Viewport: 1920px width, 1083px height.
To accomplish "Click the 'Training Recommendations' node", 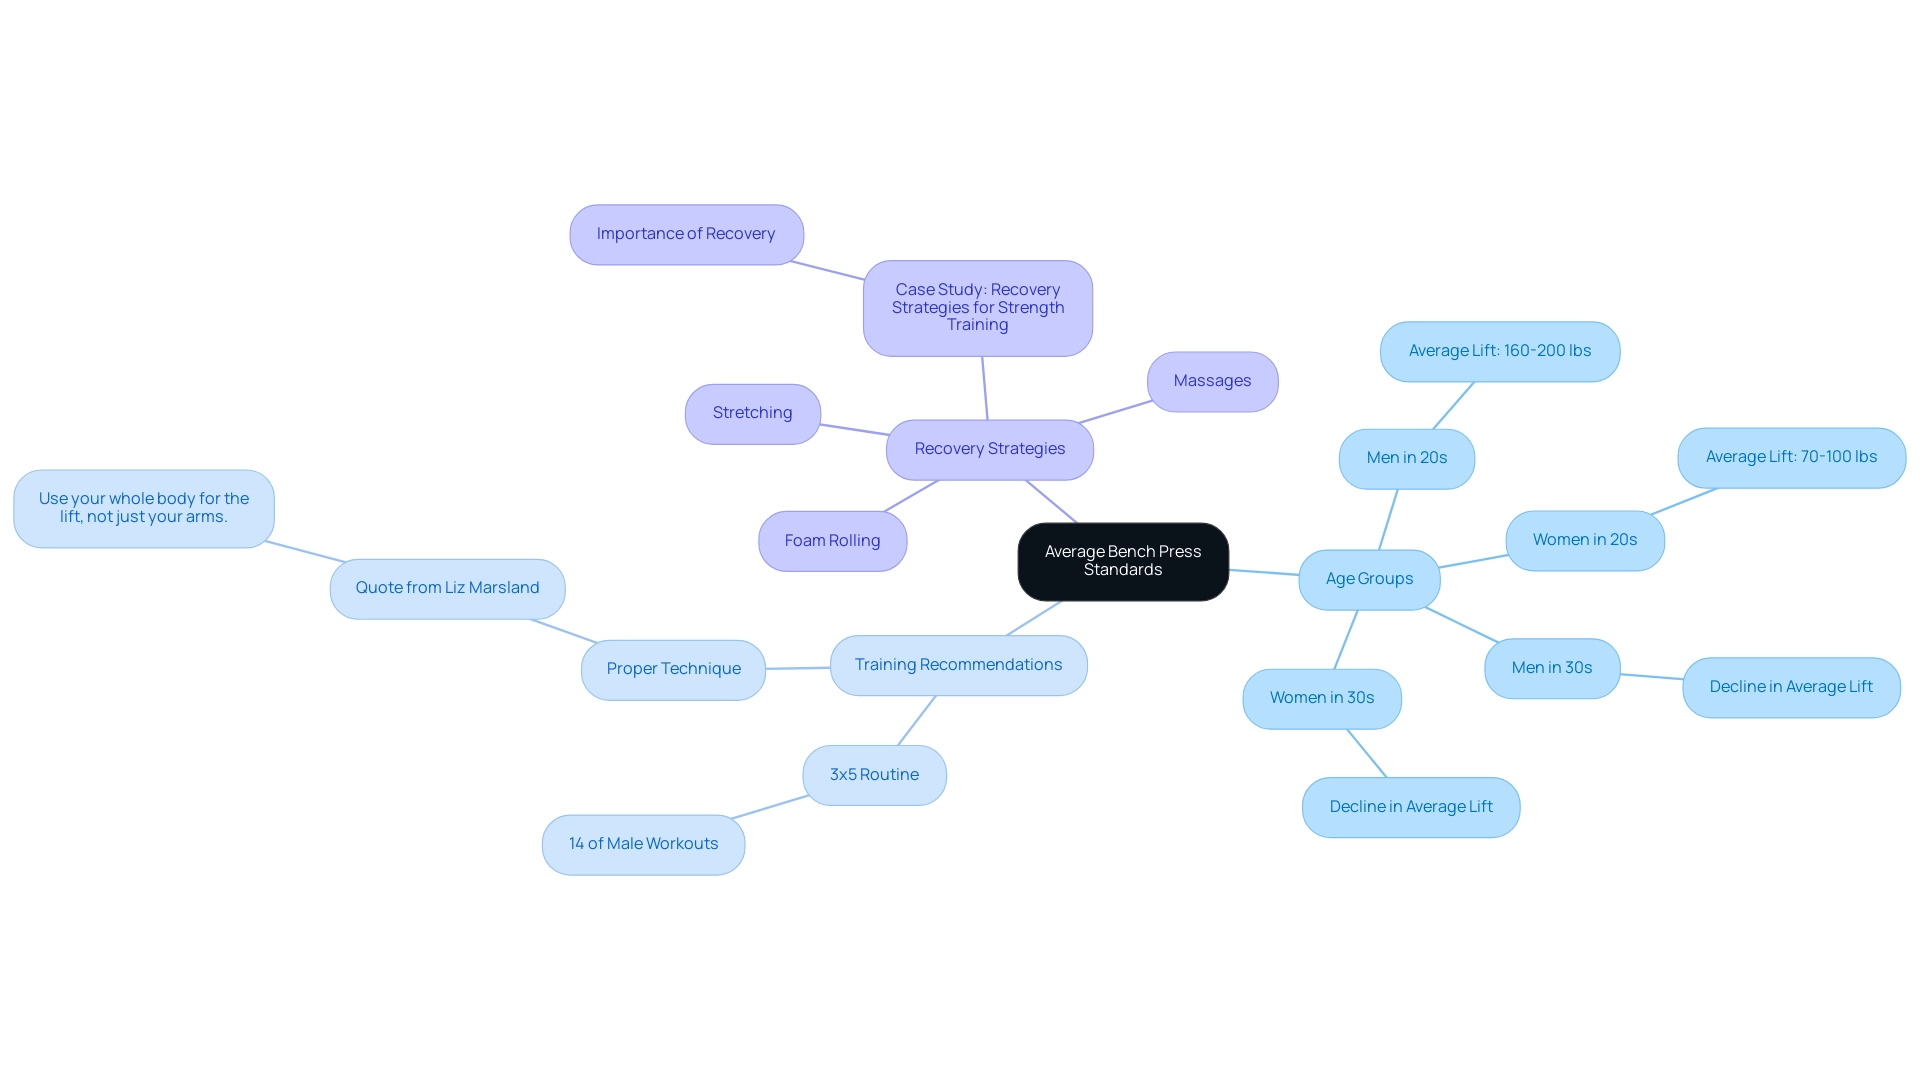I will [x=957, y=662].
